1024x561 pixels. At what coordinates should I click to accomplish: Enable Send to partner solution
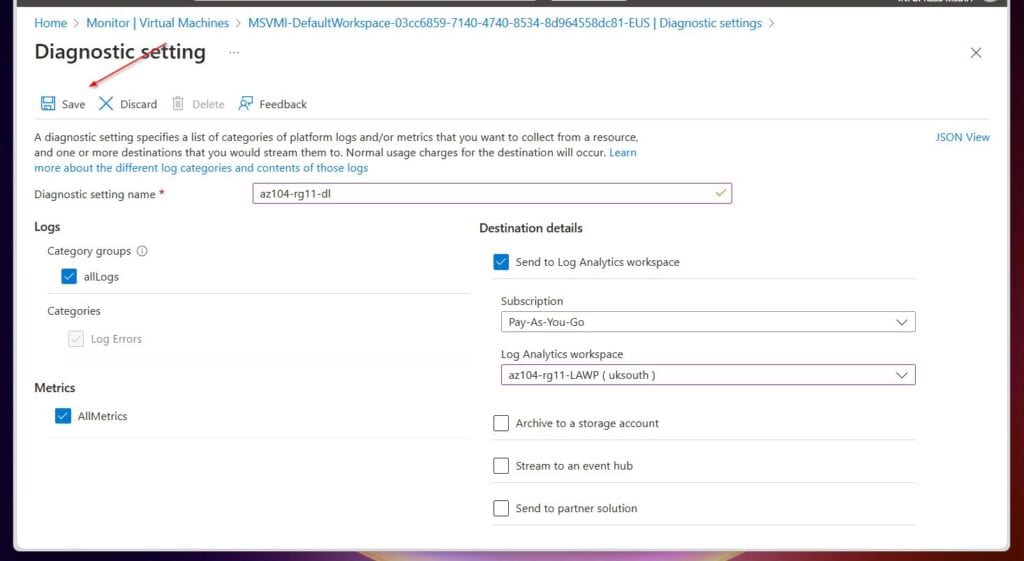[501, 508]
